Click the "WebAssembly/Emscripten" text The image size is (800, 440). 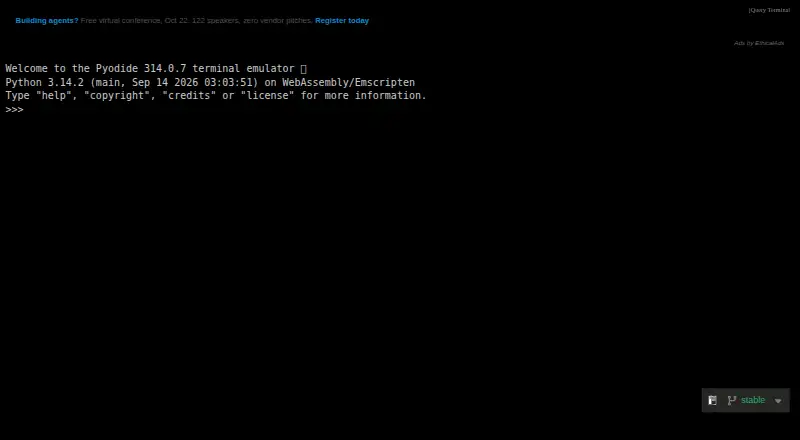(x=348, y=82)
